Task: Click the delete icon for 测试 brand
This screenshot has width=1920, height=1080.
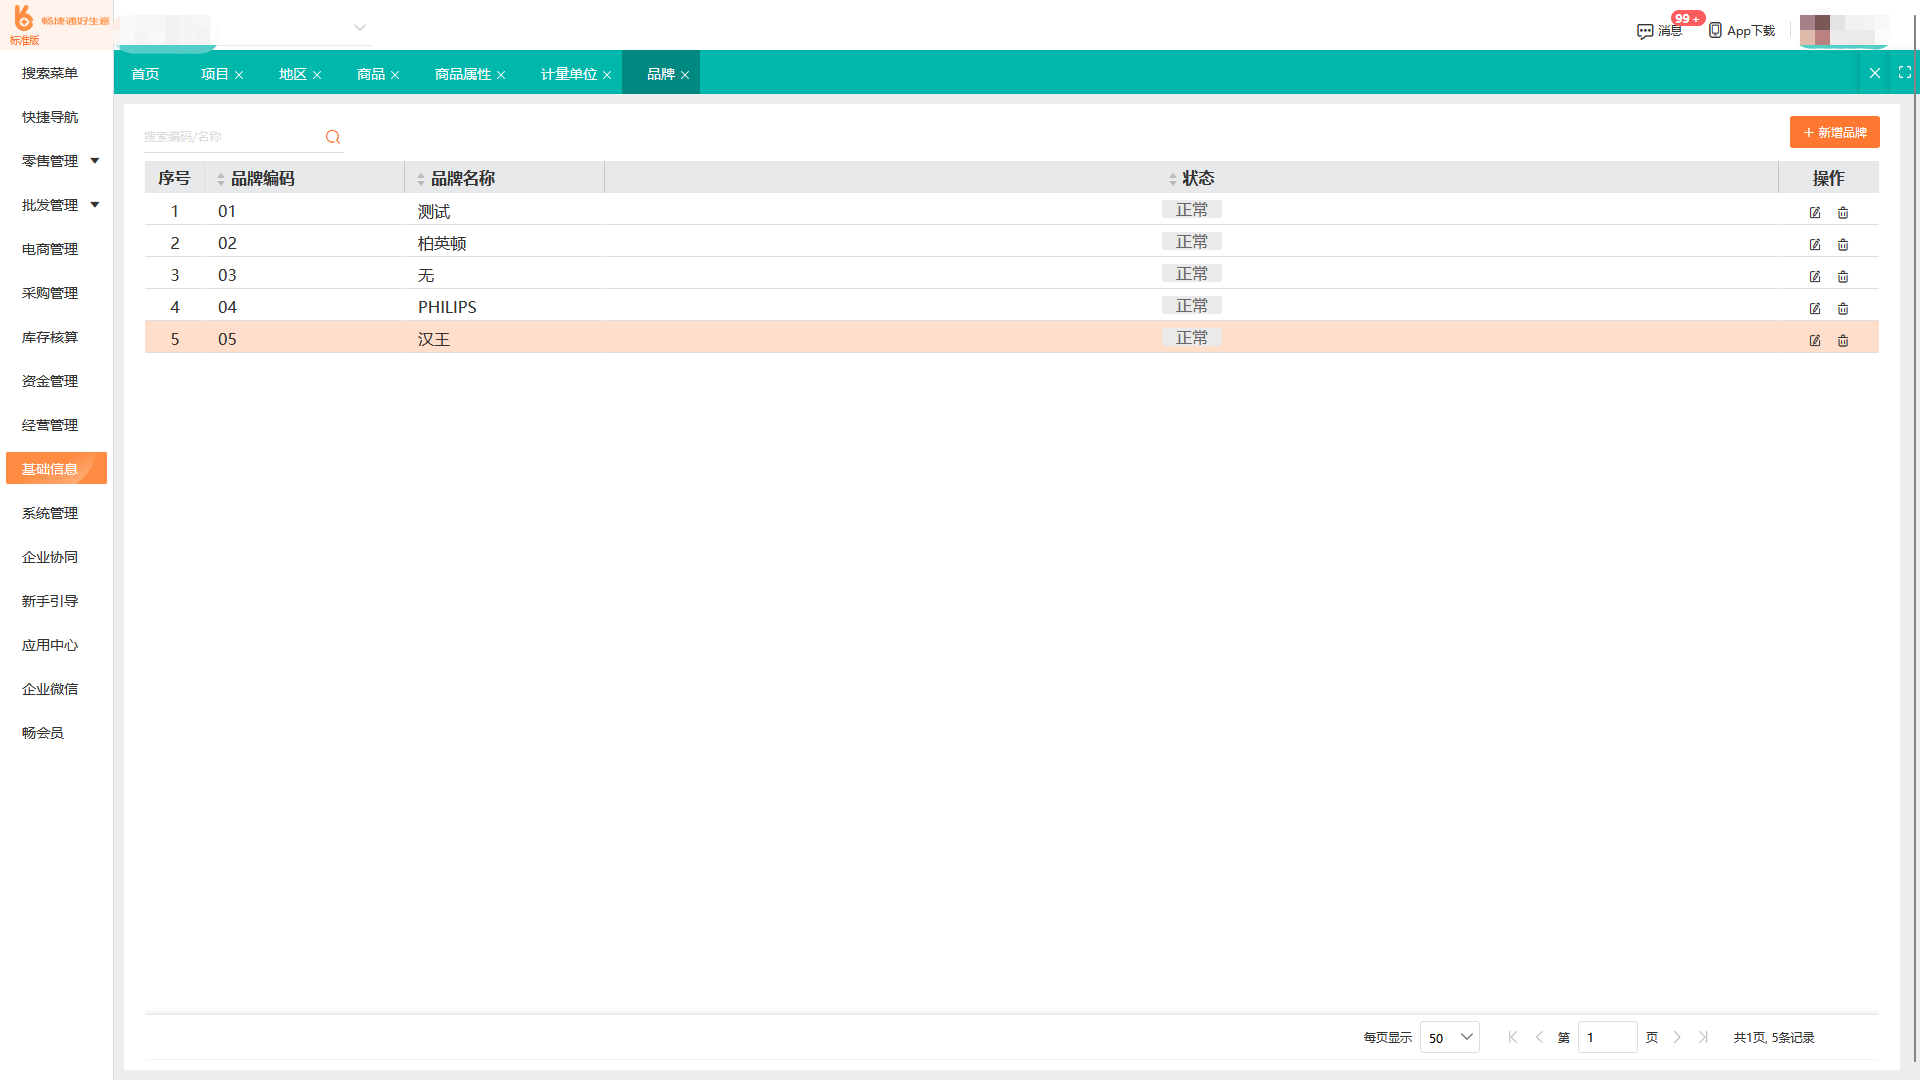Action: 1844,211
